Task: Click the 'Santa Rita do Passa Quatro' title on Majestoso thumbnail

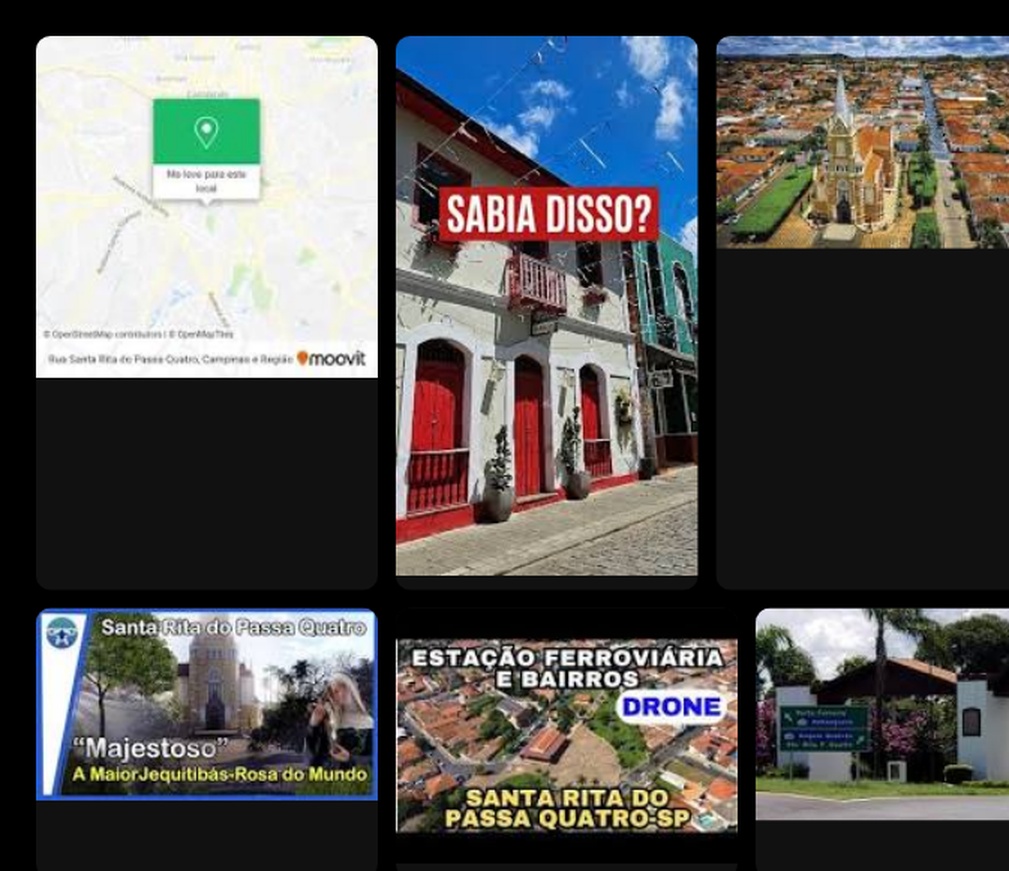Action: pyautogui.click(x=234, y=628)
